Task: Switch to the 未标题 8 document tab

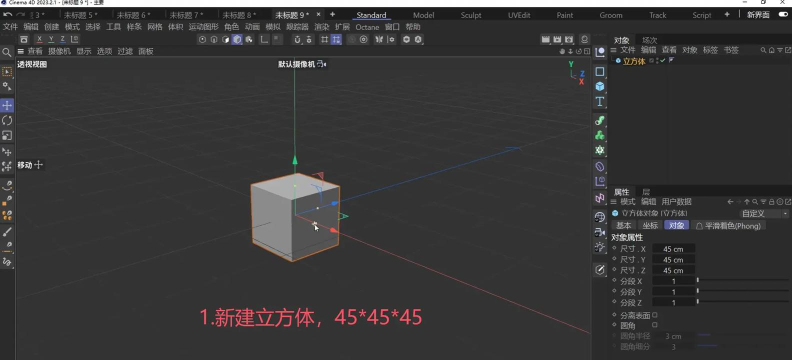Action: point(239,15)
